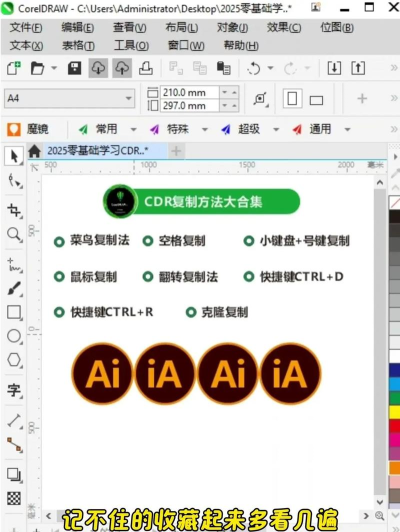400x532 pixels.
Task: Select the Ellipse tool
Action: point(14,336)
